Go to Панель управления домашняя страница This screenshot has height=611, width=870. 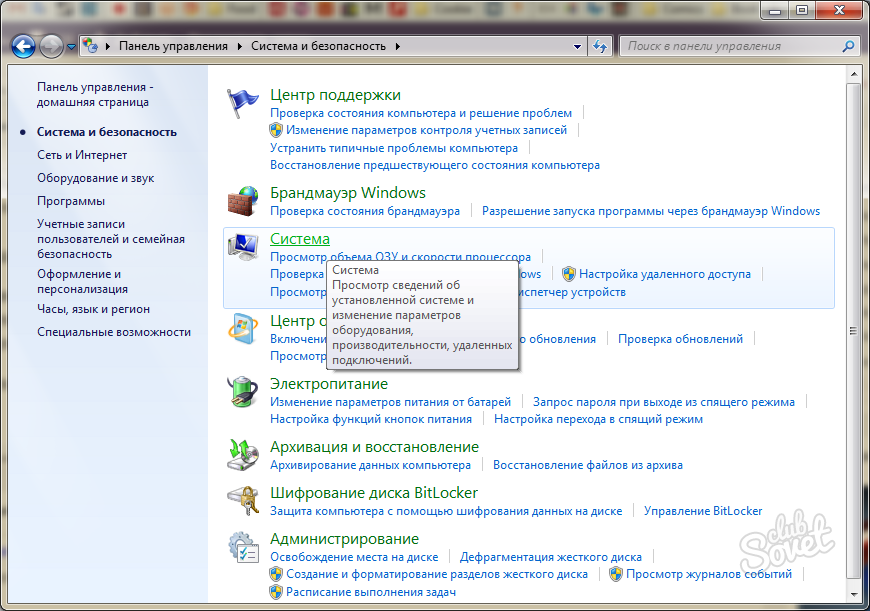coord(93,94)
